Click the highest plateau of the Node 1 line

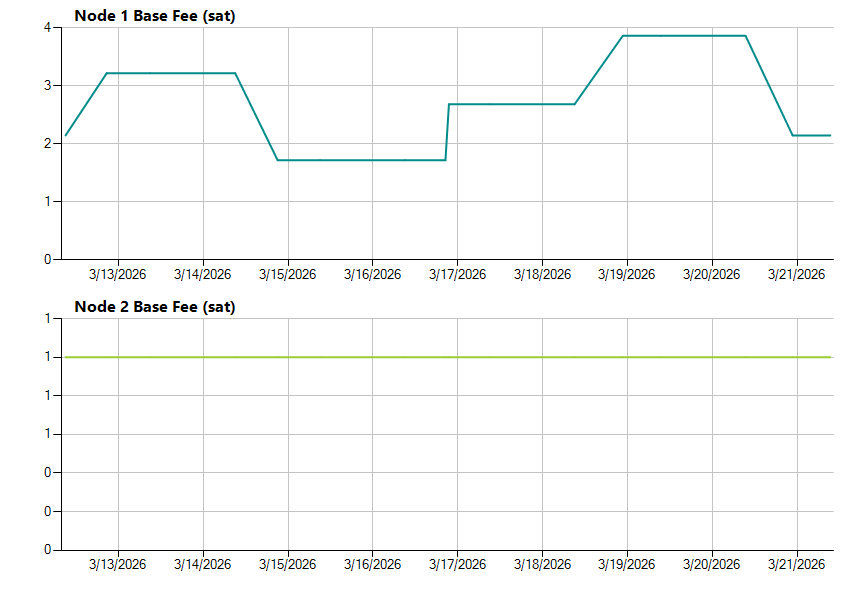[x=685, y=36]
